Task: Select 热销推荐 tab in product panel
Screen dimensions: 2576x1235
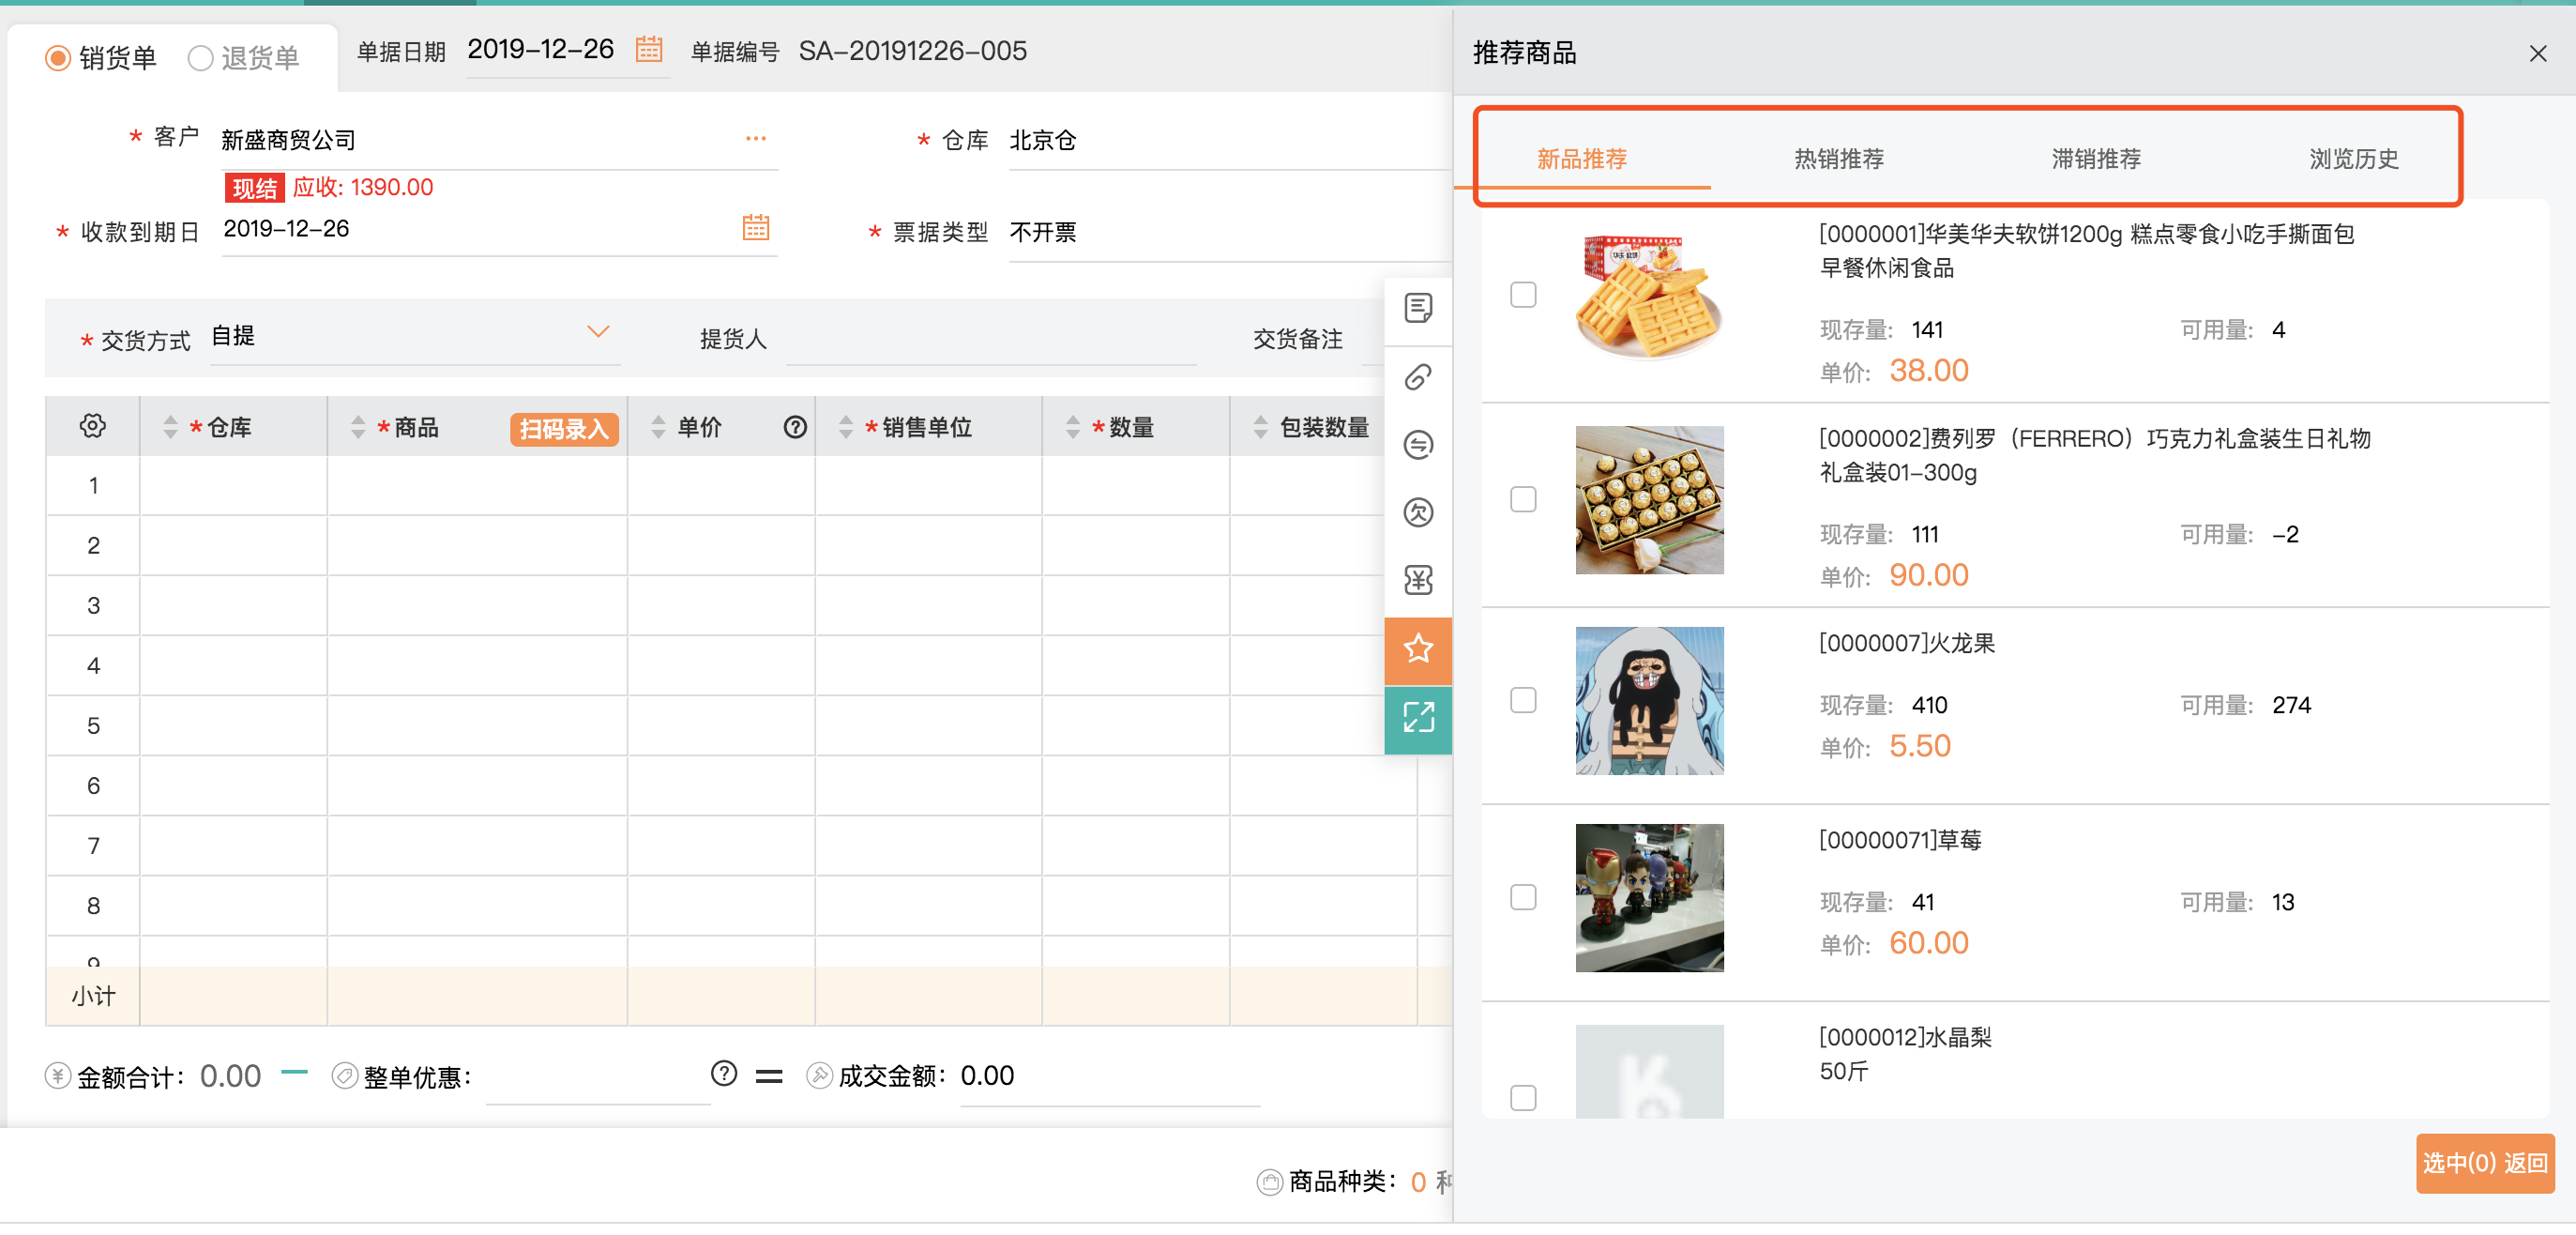Action: point(1841,160)
